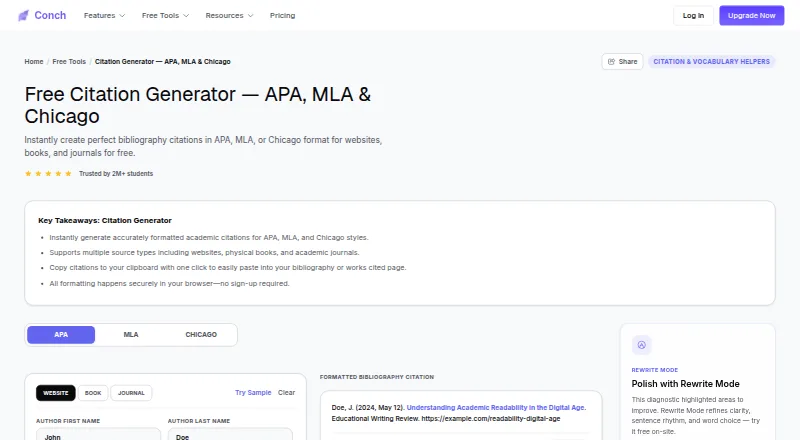Go to Home in breadcrumb
Viewport: 800px width, 440px height.
pos(34,61)
